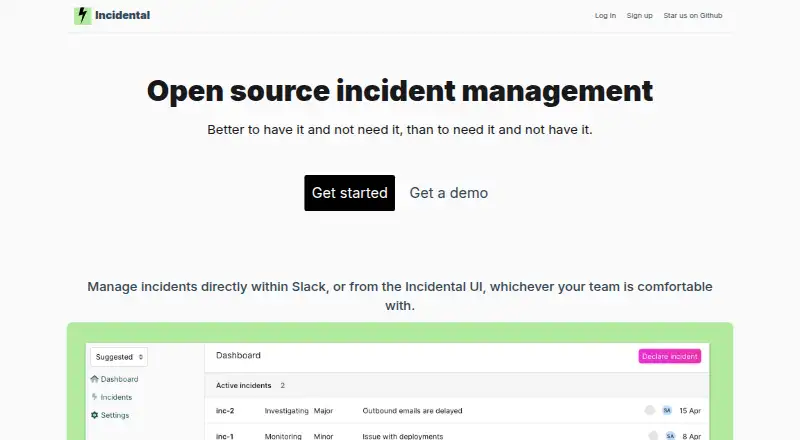Click 'Outbound emails are delayed' incident title

pos(412,410)
